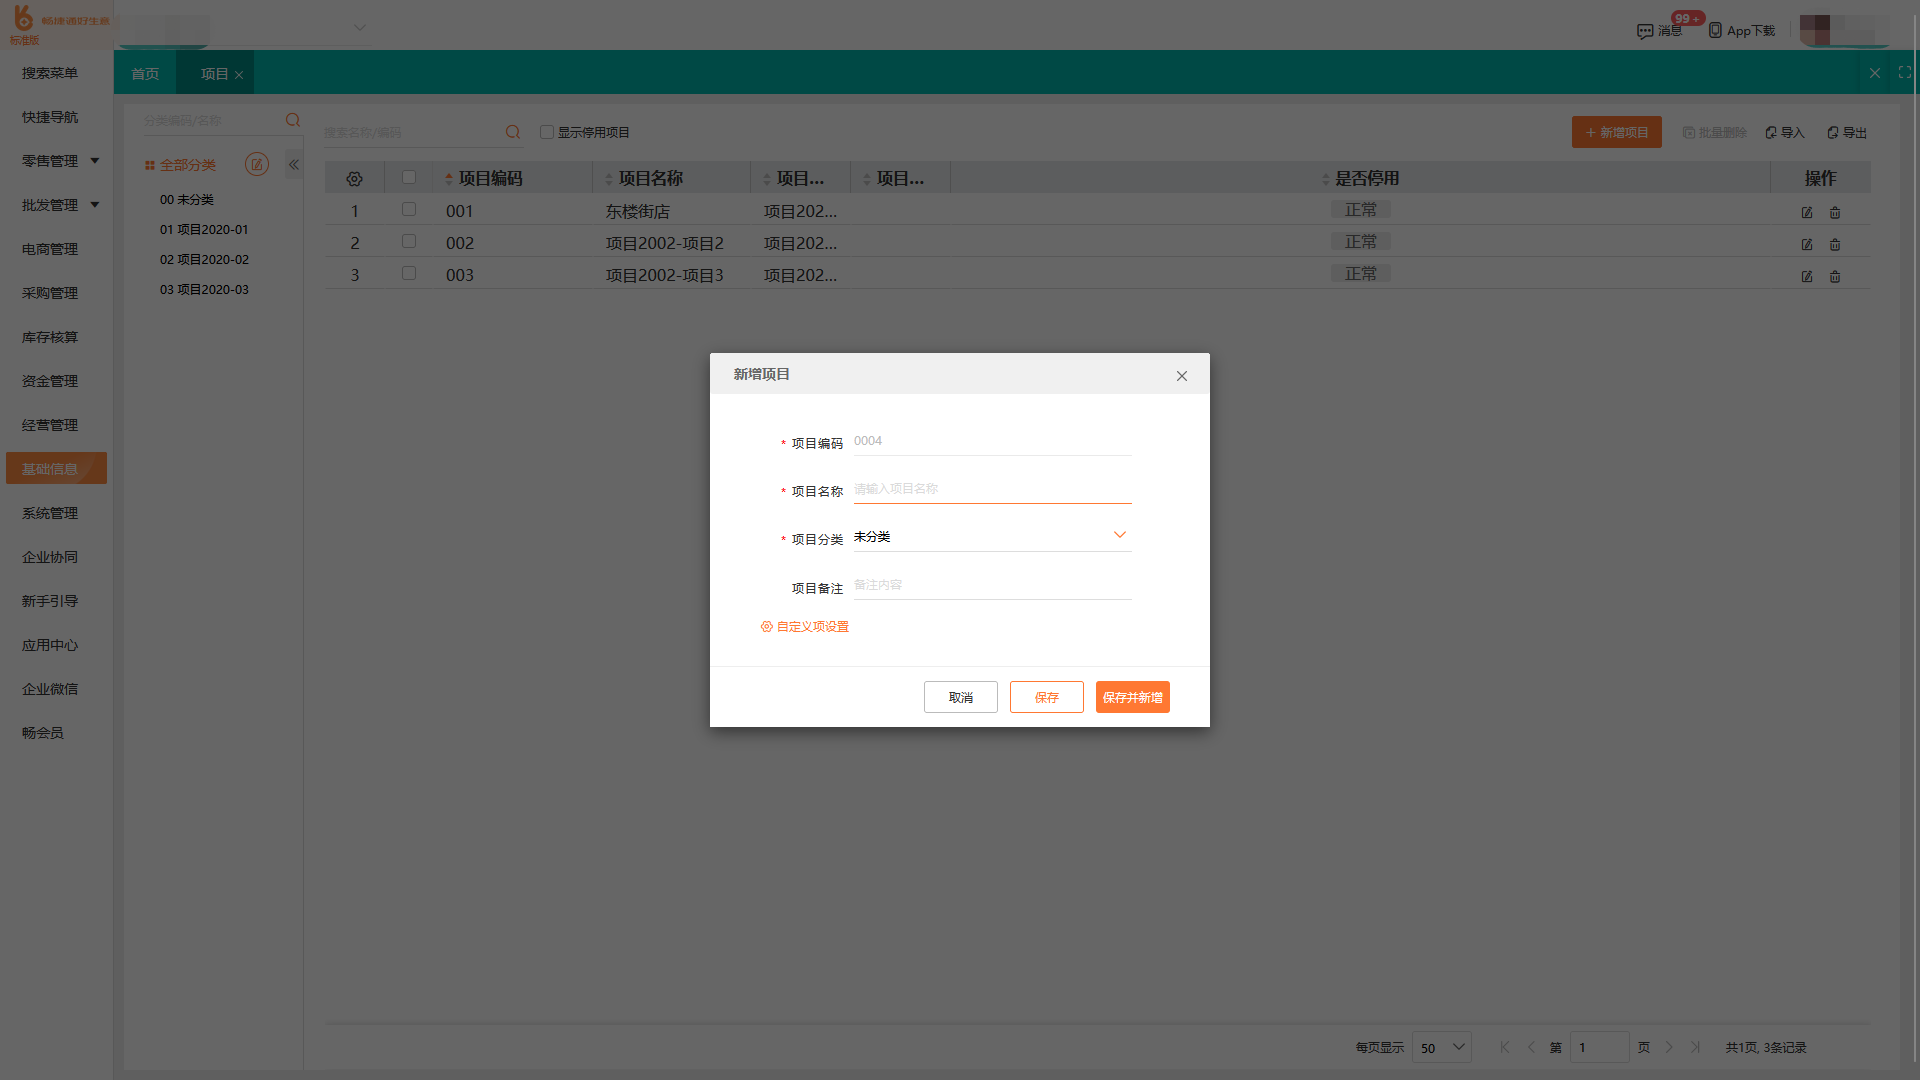
Task: Open 项目2020-01 tree item
Action: point(204,229)
